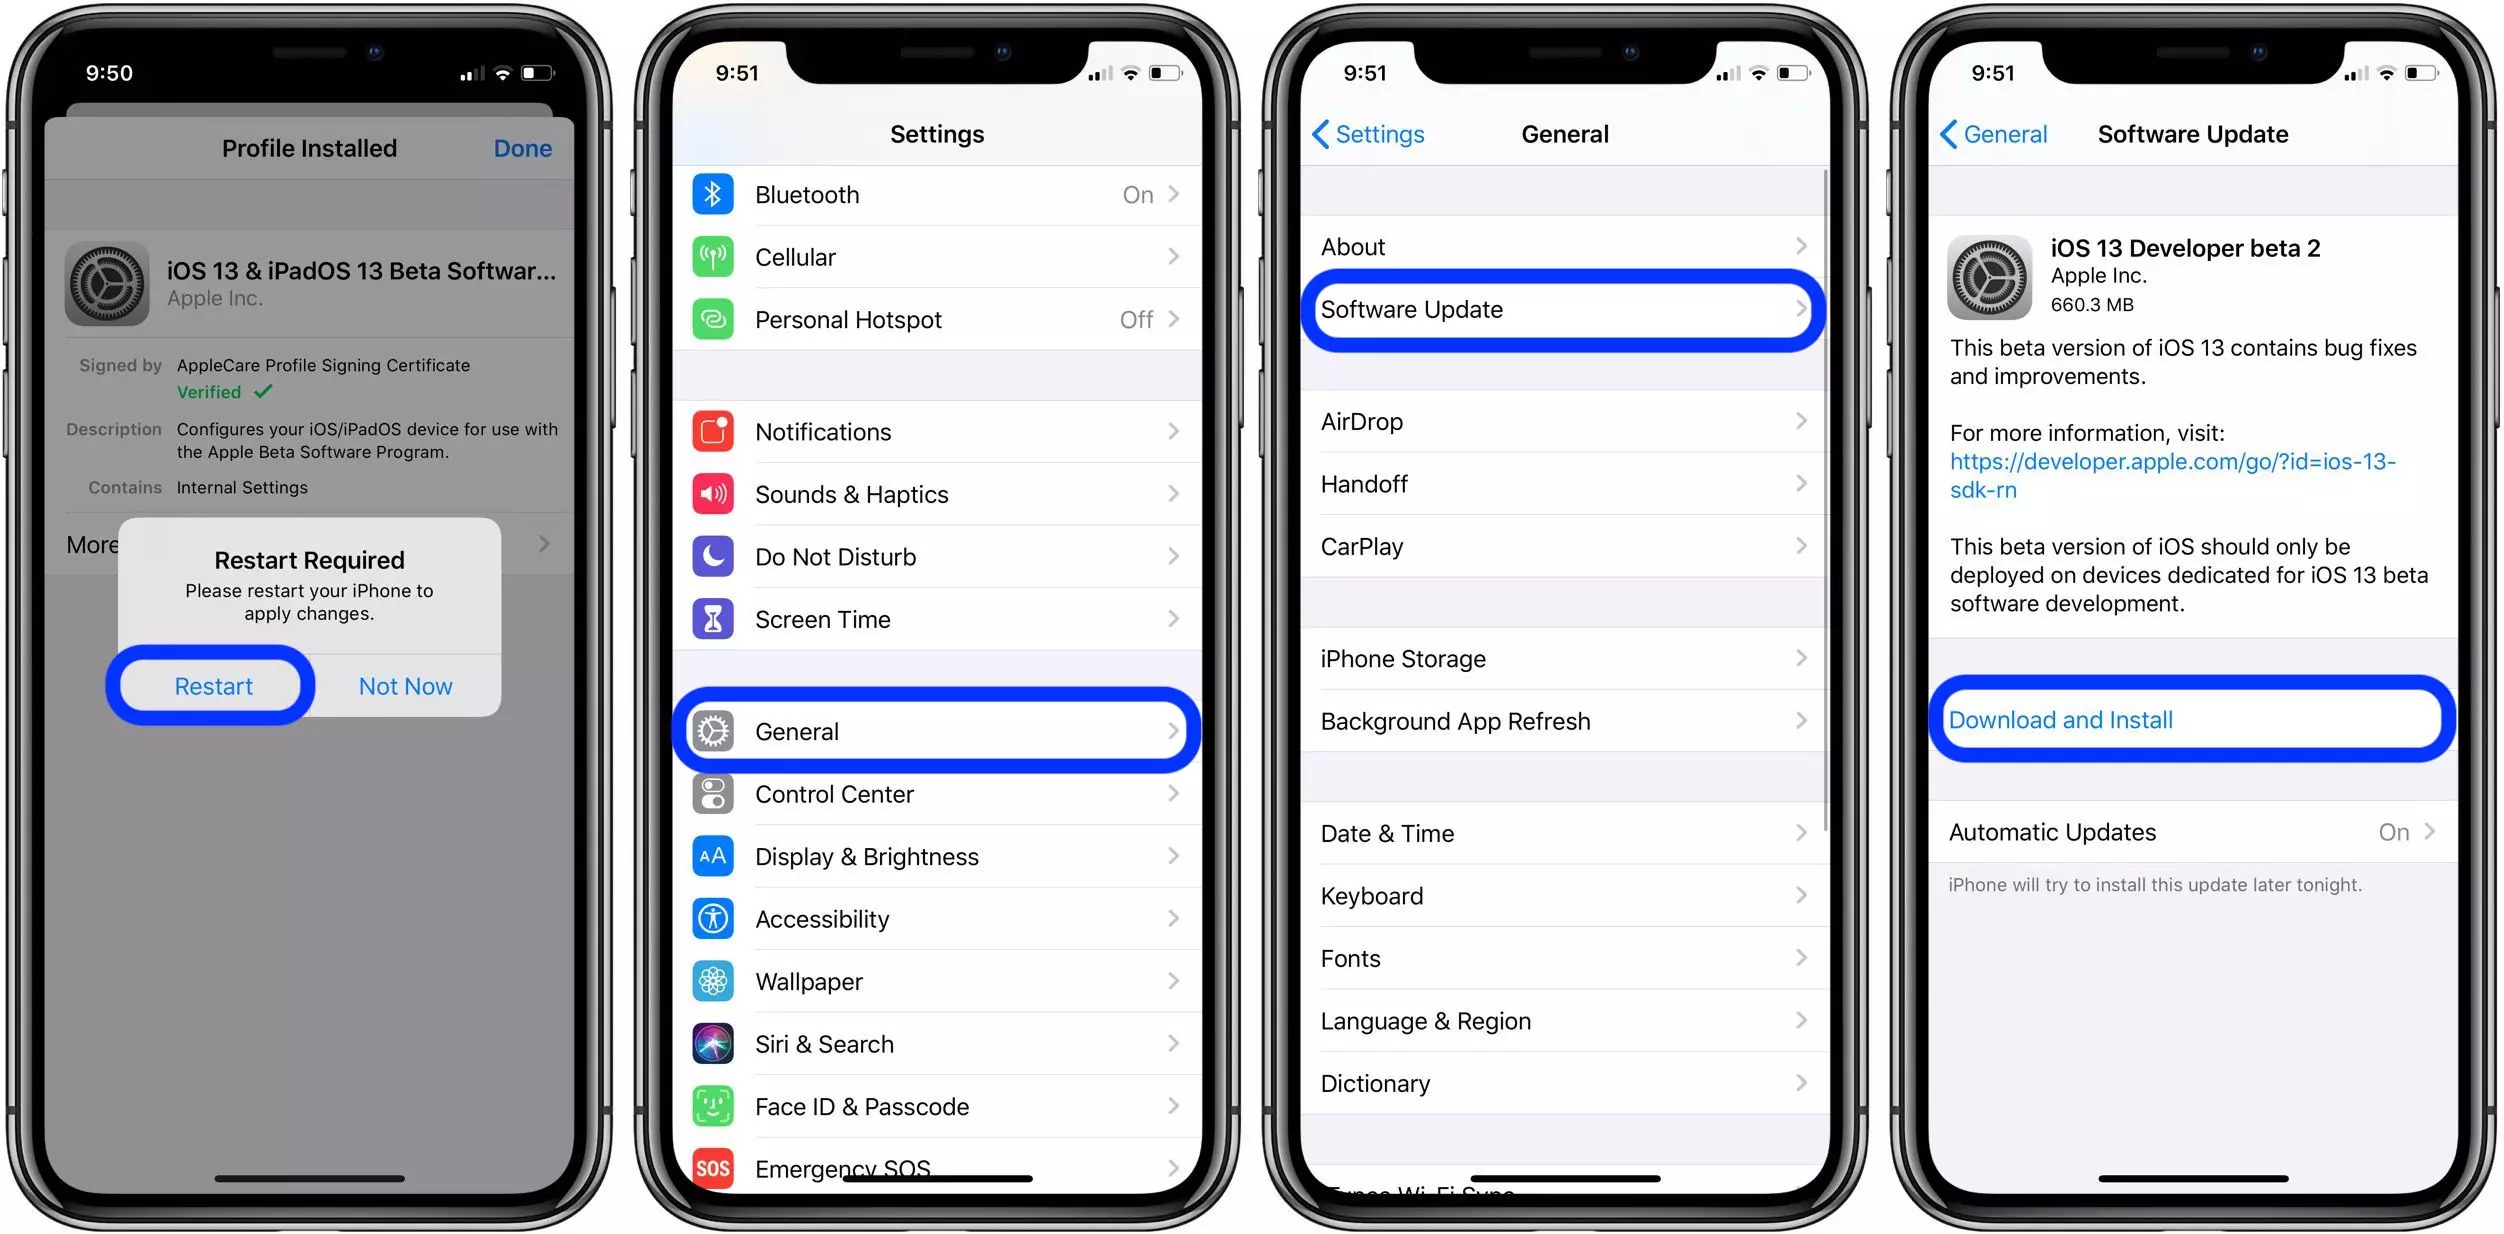Tap the Control Center icon
The height and width of the screenshot is (1234, 2504).
tap(712, 793)
